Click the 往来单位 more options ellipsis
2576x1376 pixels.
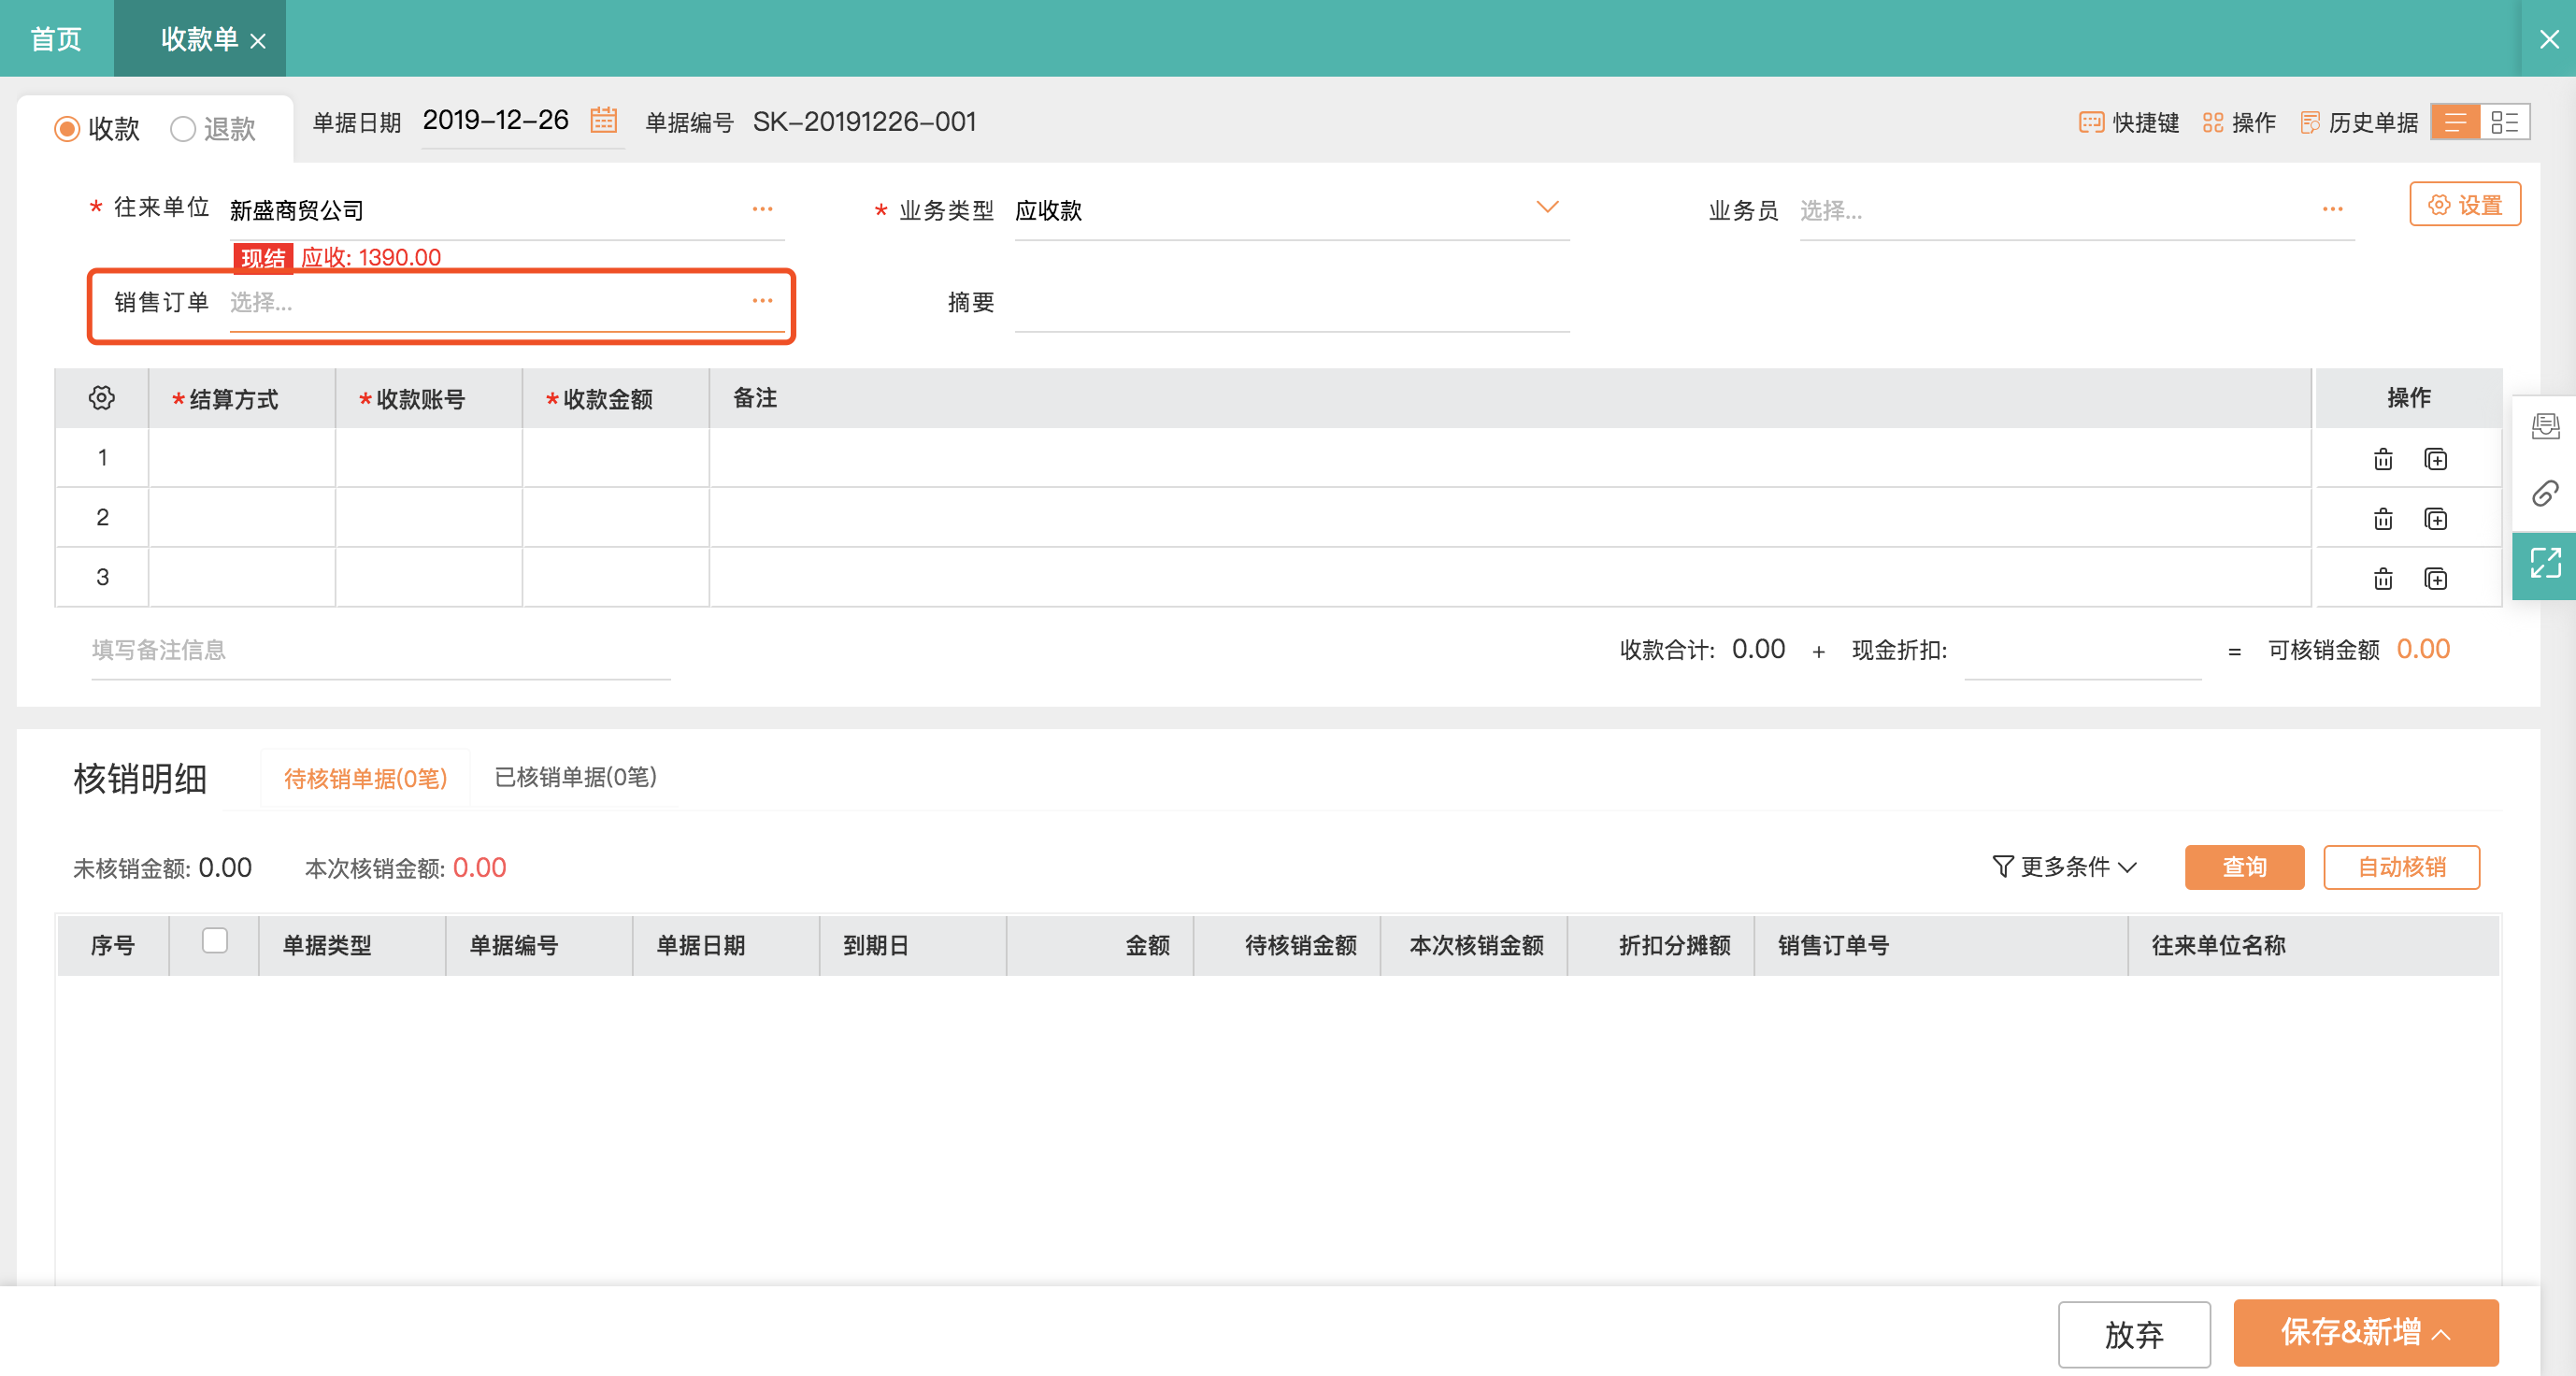pyautogui.click(x=765, y=209)
